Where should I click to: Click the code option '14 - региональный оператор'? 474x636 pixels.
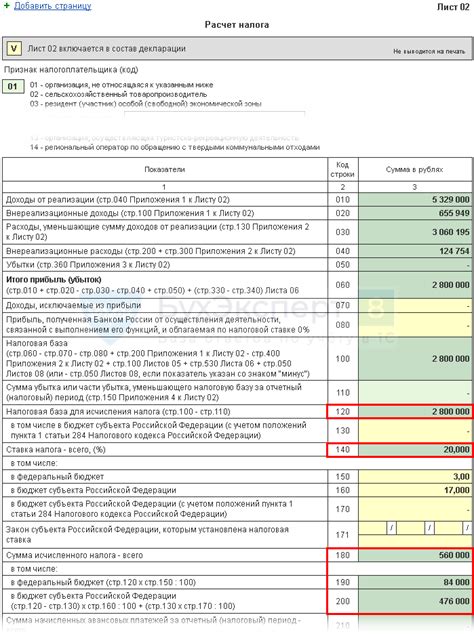pos(175,147)
